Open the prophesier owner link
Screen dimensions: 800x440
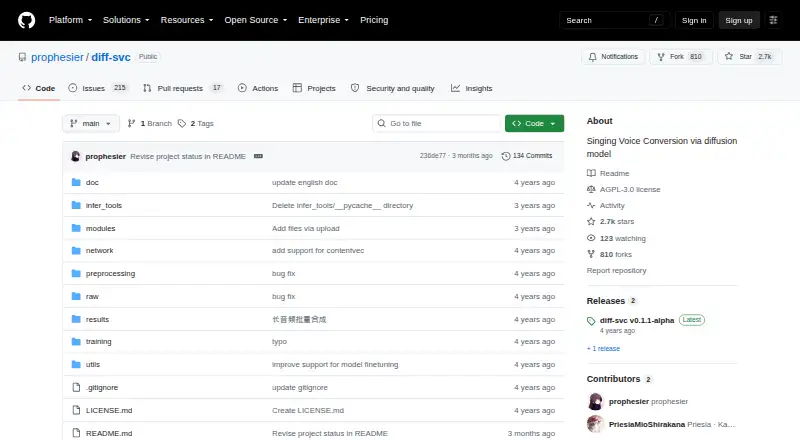pyautogui.click(x=57, y=57)
